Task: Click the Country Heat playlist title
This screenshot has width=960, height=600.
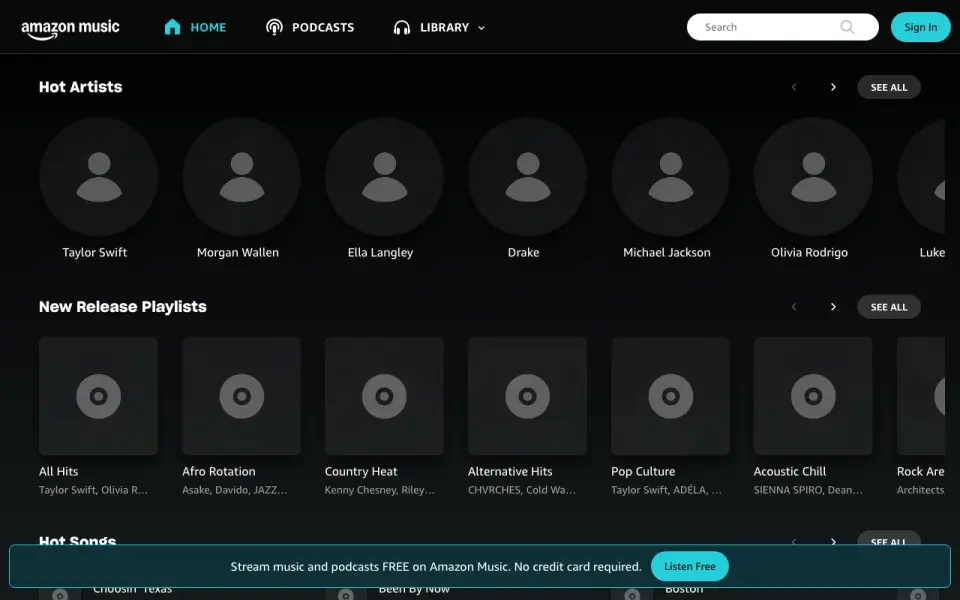Action: click(x=361, y=471)
